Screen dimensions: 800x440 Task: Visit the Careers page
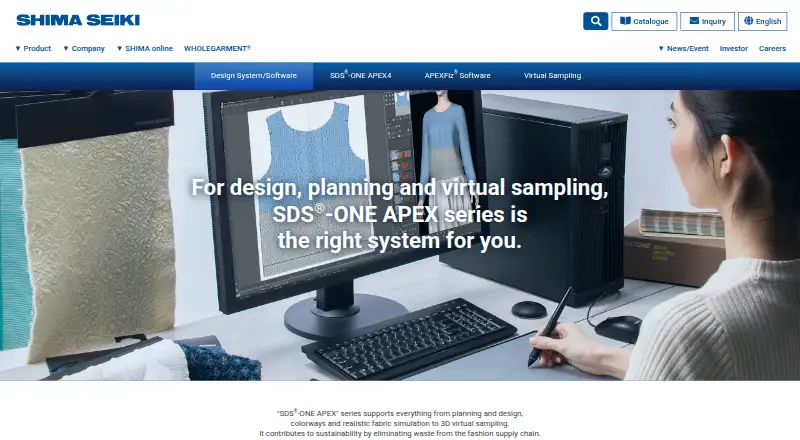point(772,48)
